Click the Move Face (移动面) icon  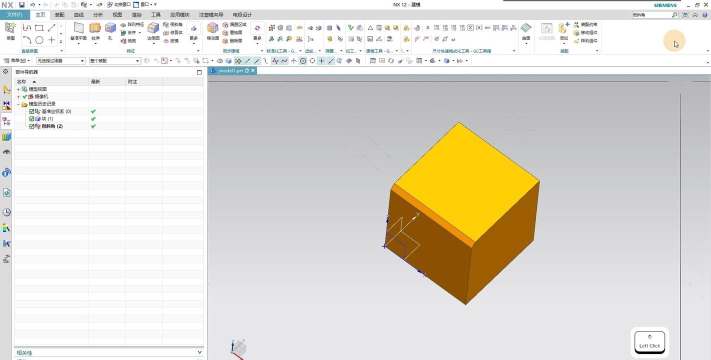213,28
